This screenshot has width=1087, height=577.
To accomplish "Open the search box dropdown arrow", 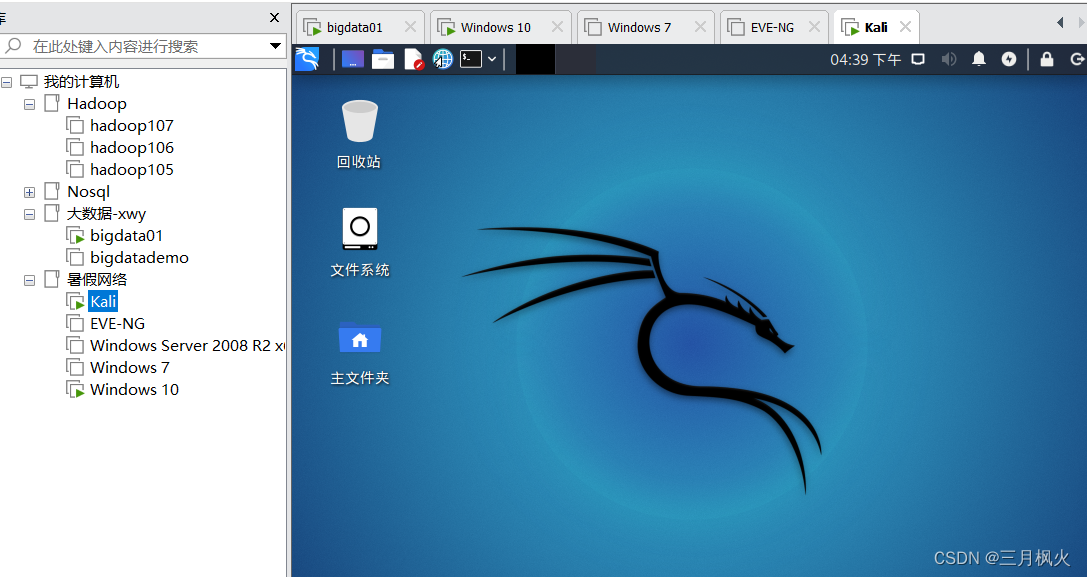I will click(275, 46).
